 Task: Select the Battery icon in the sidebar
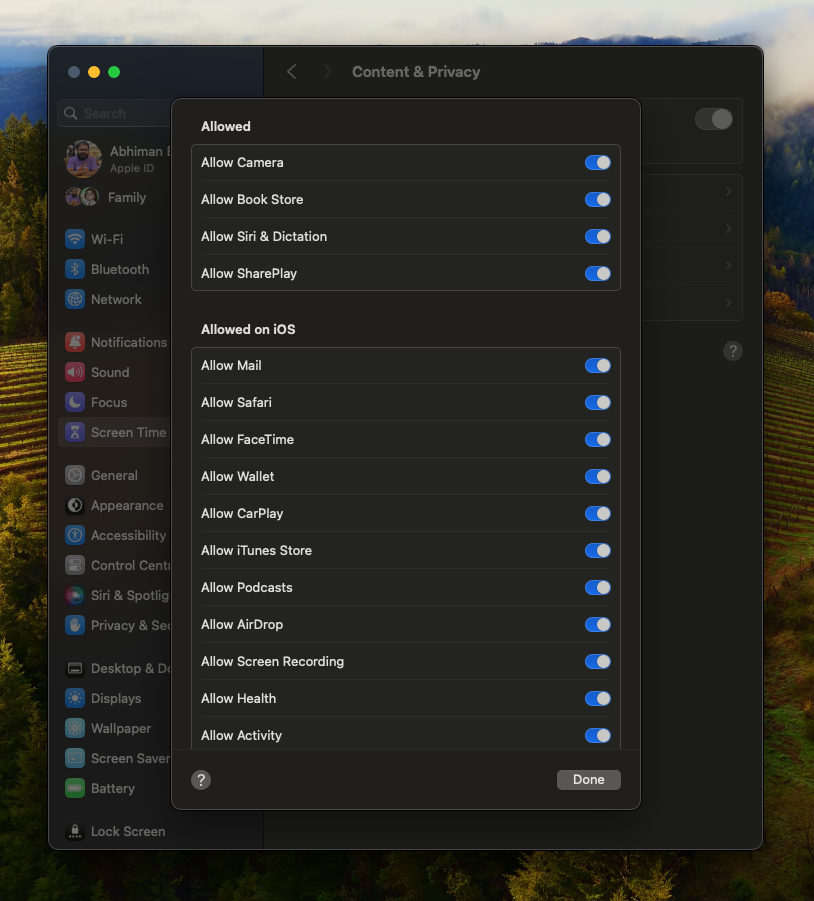click(x=75, y=788)
